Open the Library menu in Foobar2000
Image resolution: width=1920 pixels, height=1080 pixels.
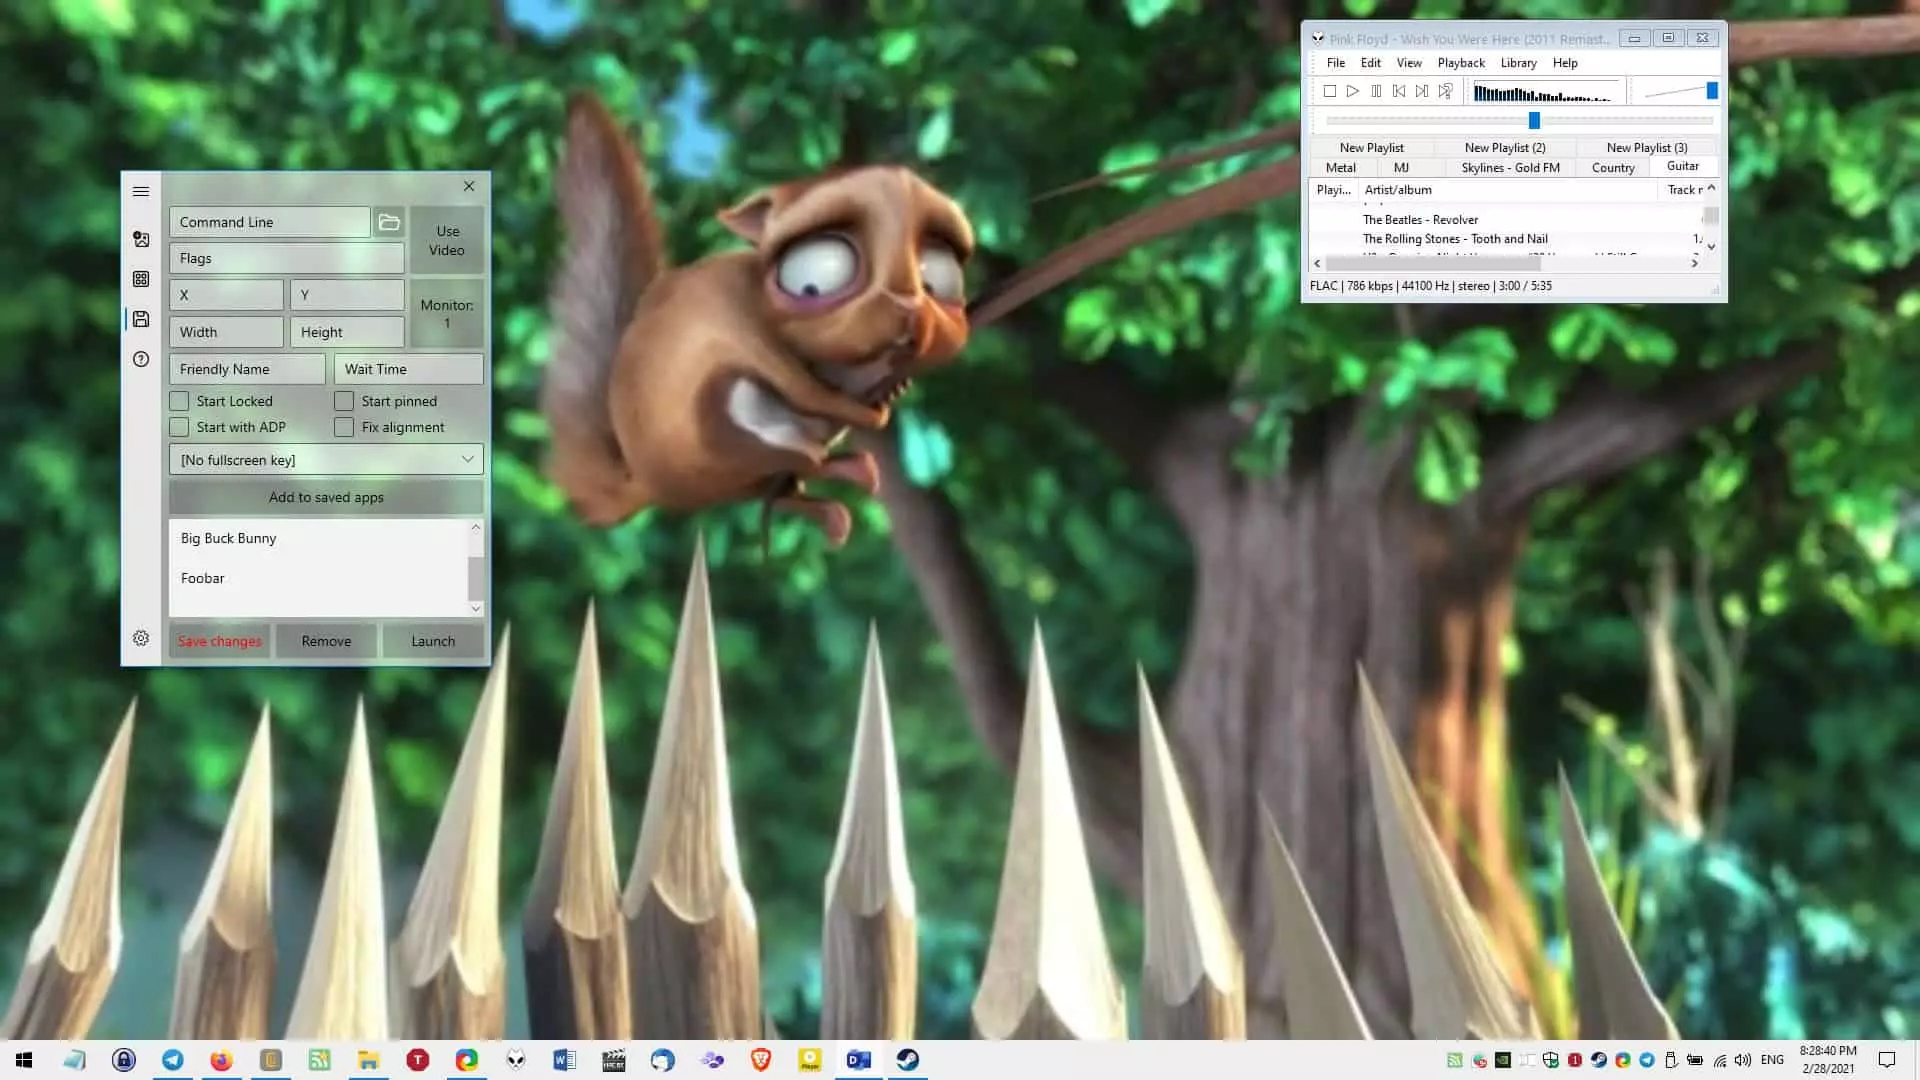tap(1518, 62)
